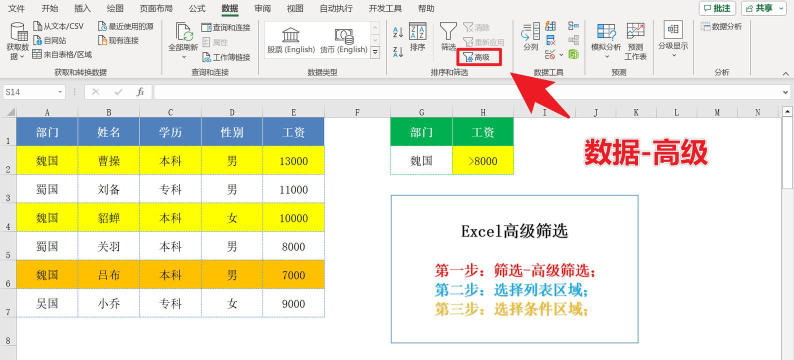This screenshot has height=360, width=794.
Task: Collapse the ribbon with the chevron
Action: (786, 73)
